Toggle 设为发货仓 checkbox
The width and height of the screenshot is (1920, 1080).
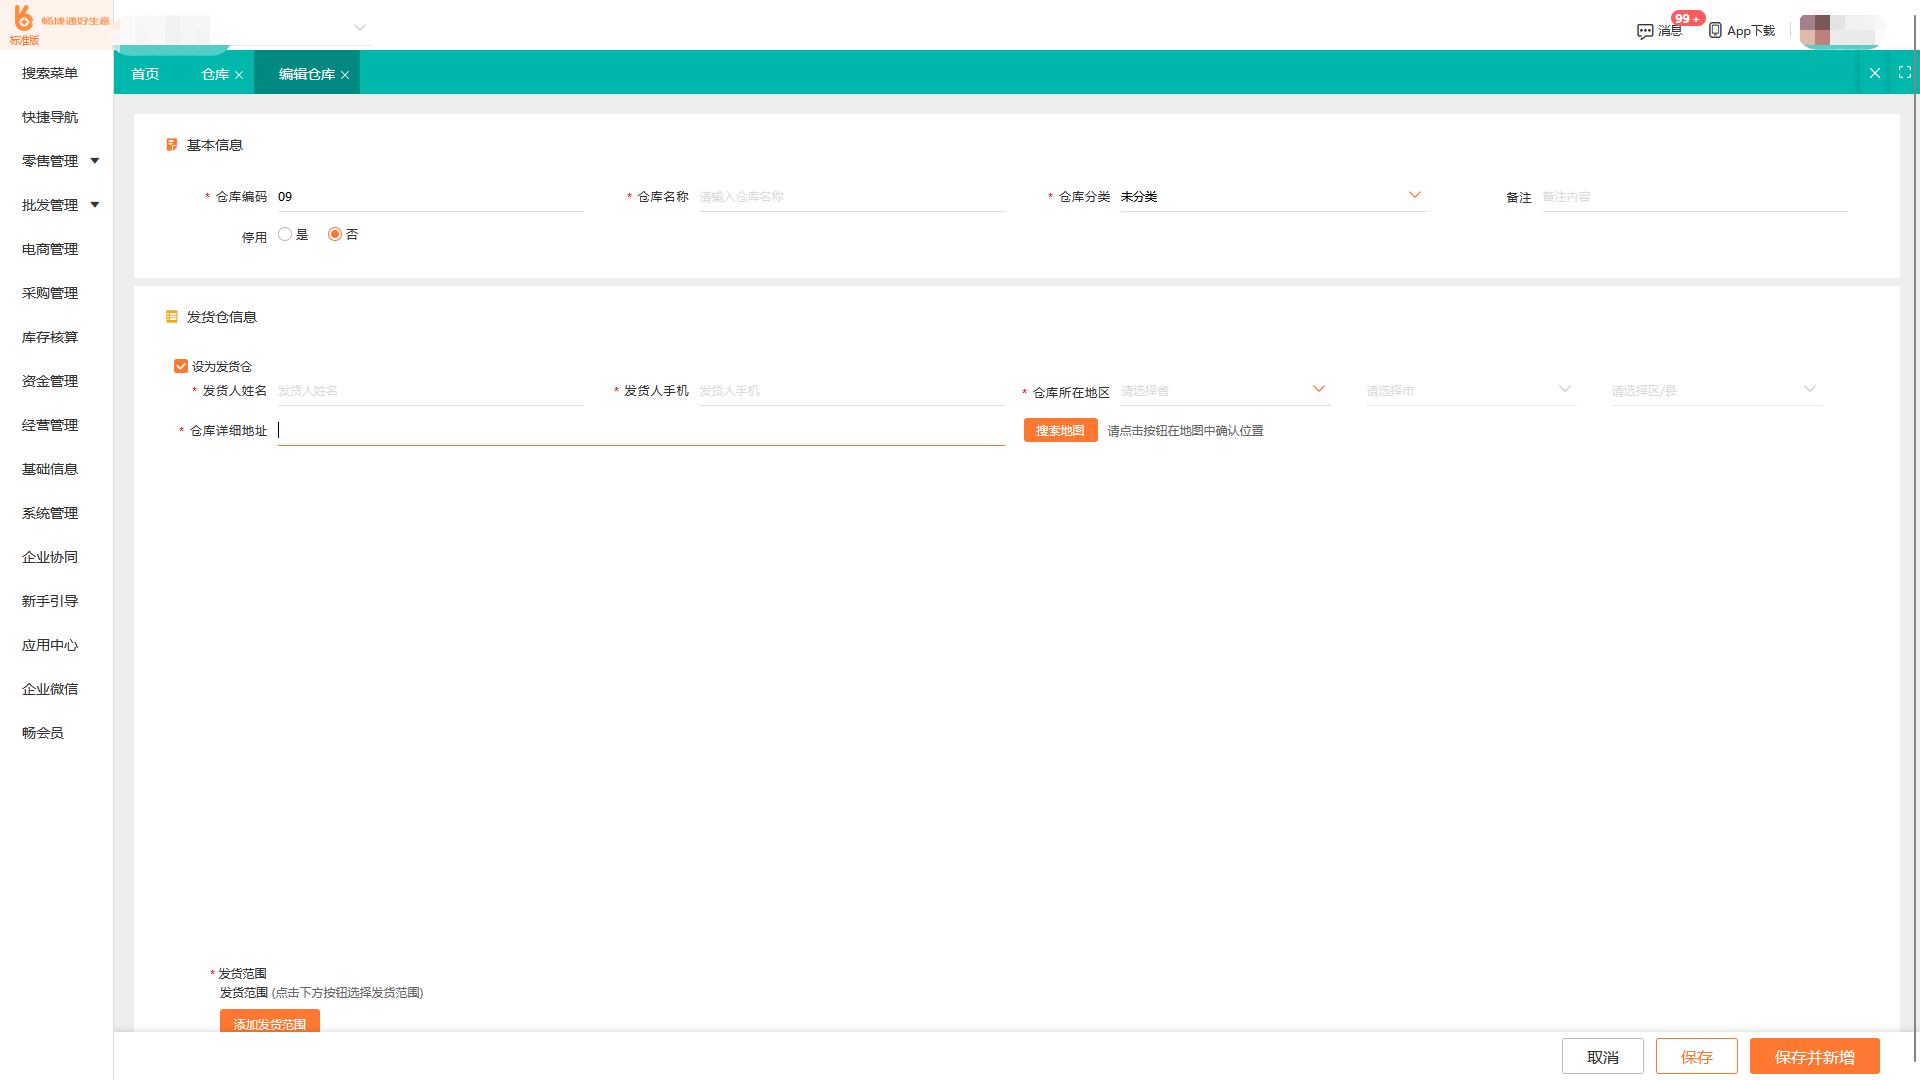(181, 365)
